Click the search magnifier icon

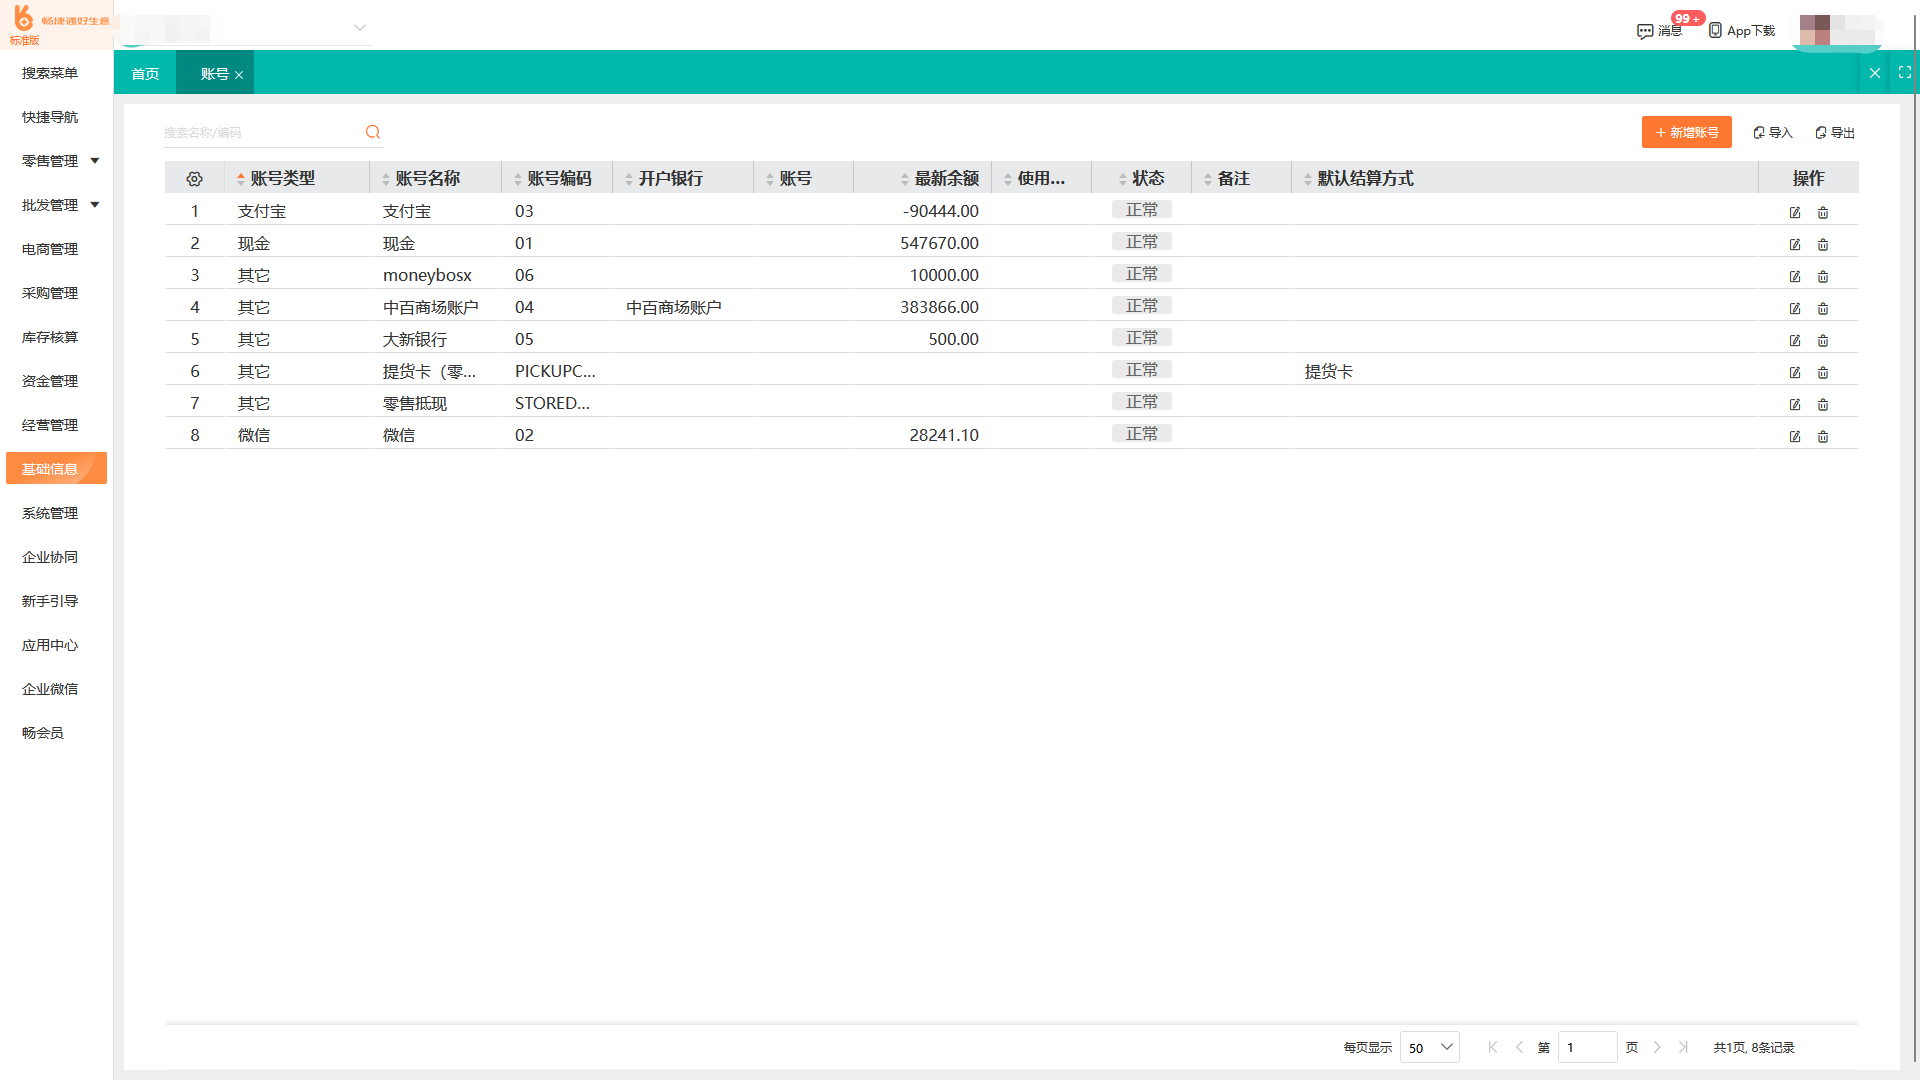pyautogui.click(x=373, y=132)
